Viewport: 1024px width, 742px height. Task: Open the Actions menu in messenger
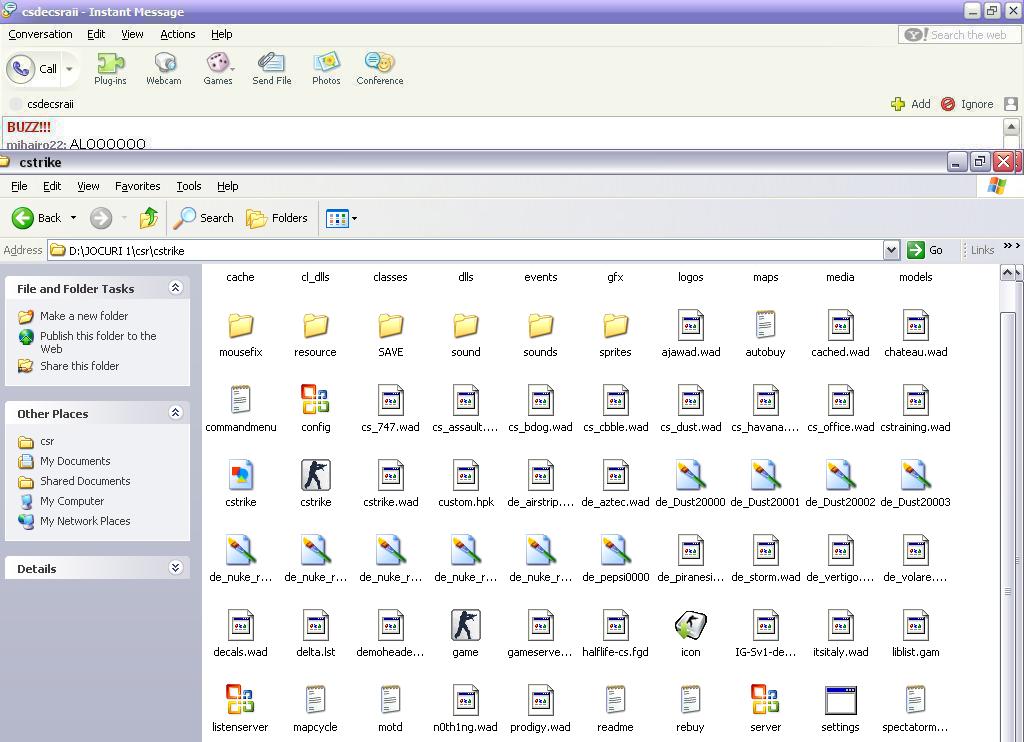pyautogui.click(x=178, y=34)
